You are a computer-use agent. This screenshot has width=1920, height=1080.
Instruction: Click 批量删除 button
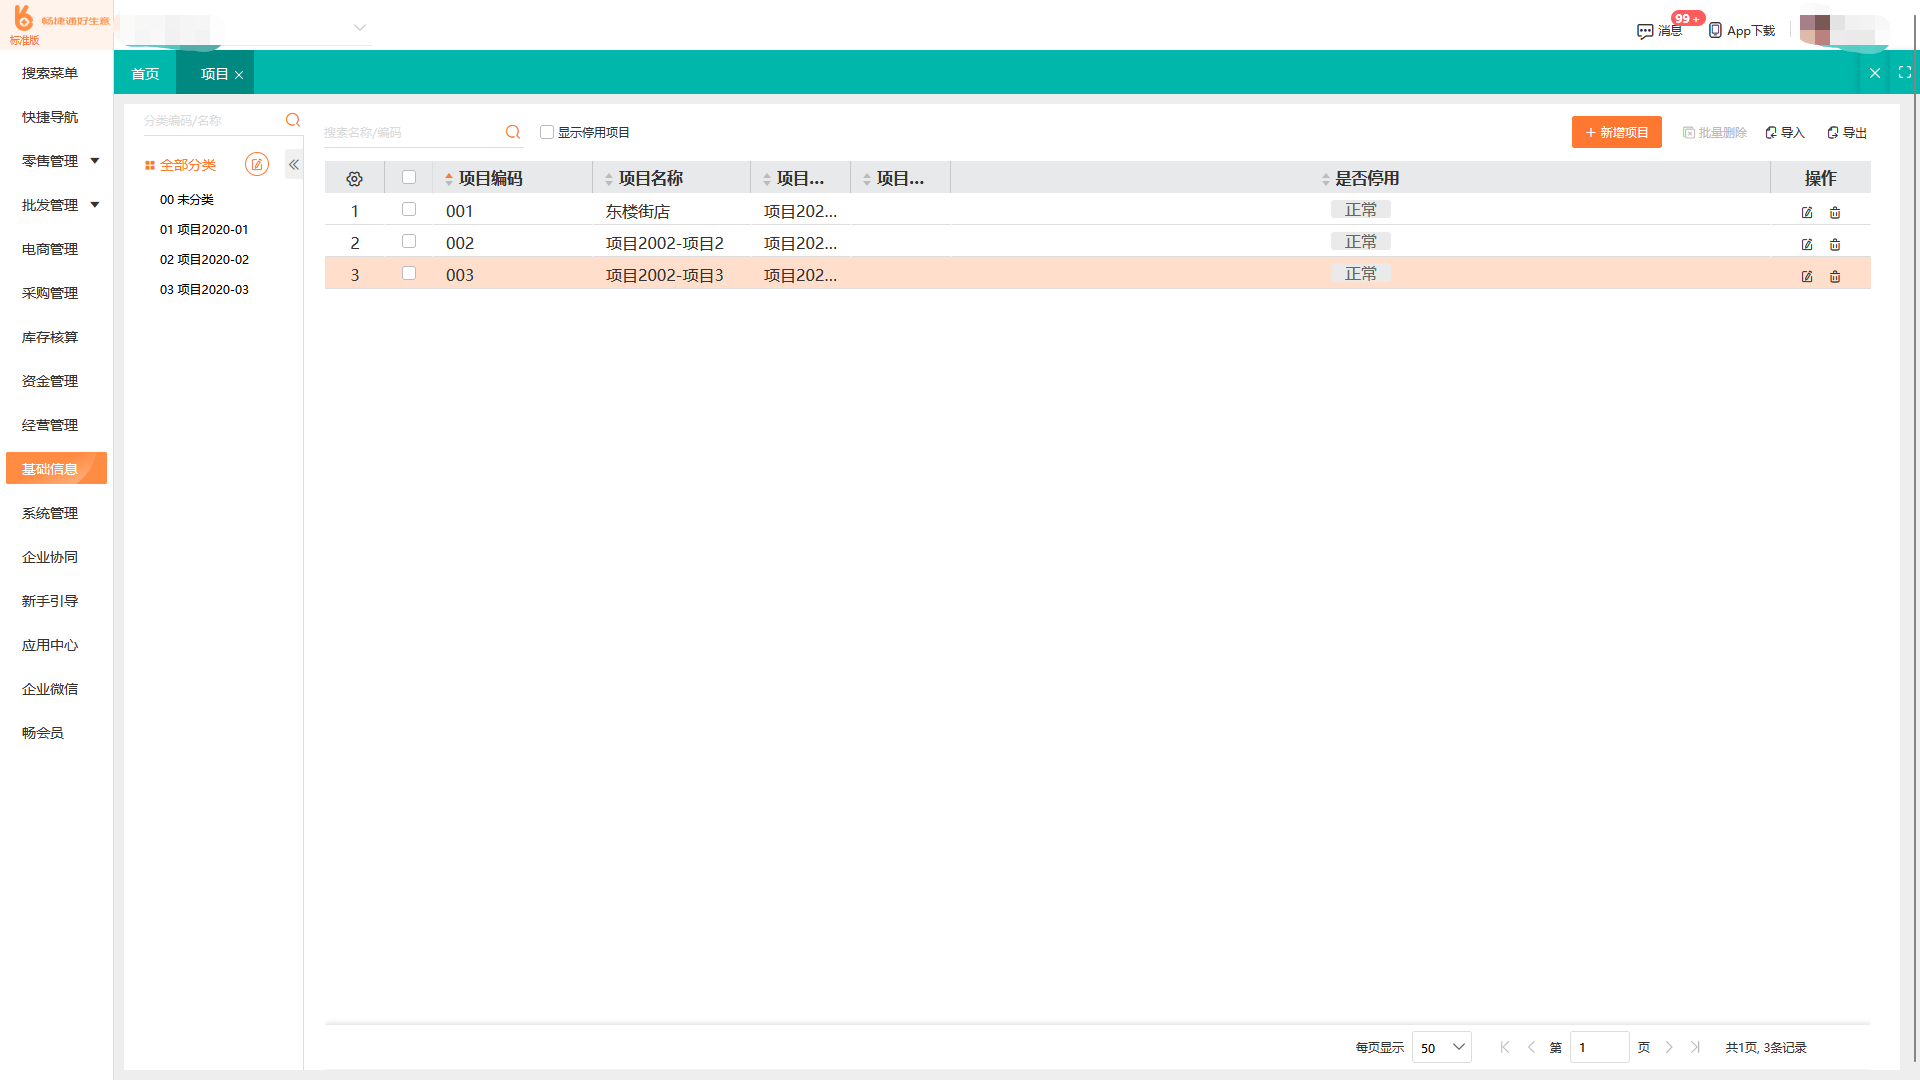point(1710,132)
